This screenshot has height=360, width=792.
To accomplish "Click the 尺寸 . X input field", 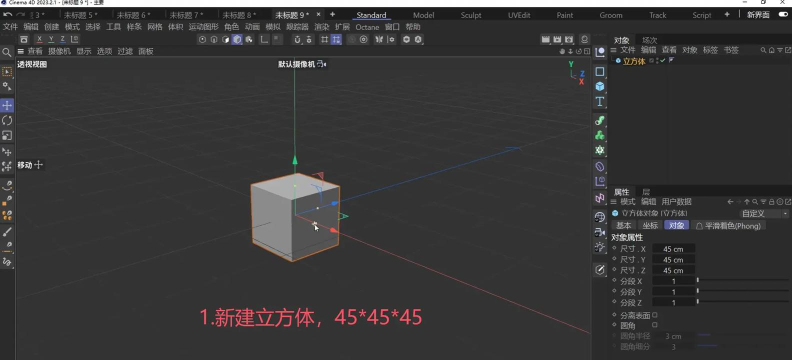I will coord(673,249).
